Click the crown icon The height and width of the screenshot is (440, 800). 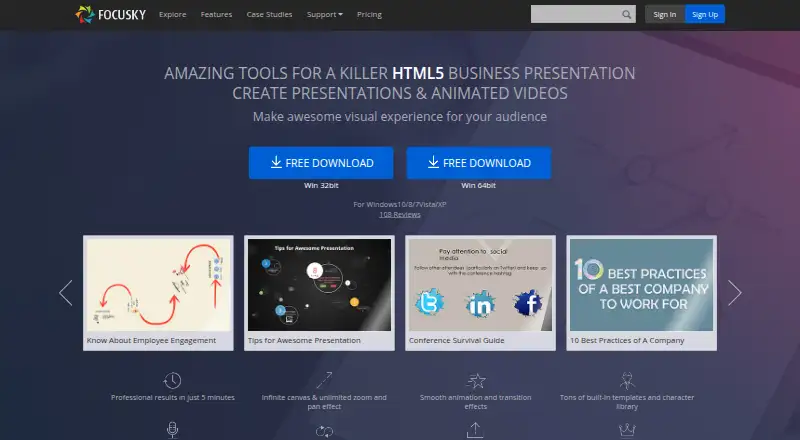coord(627,430)
